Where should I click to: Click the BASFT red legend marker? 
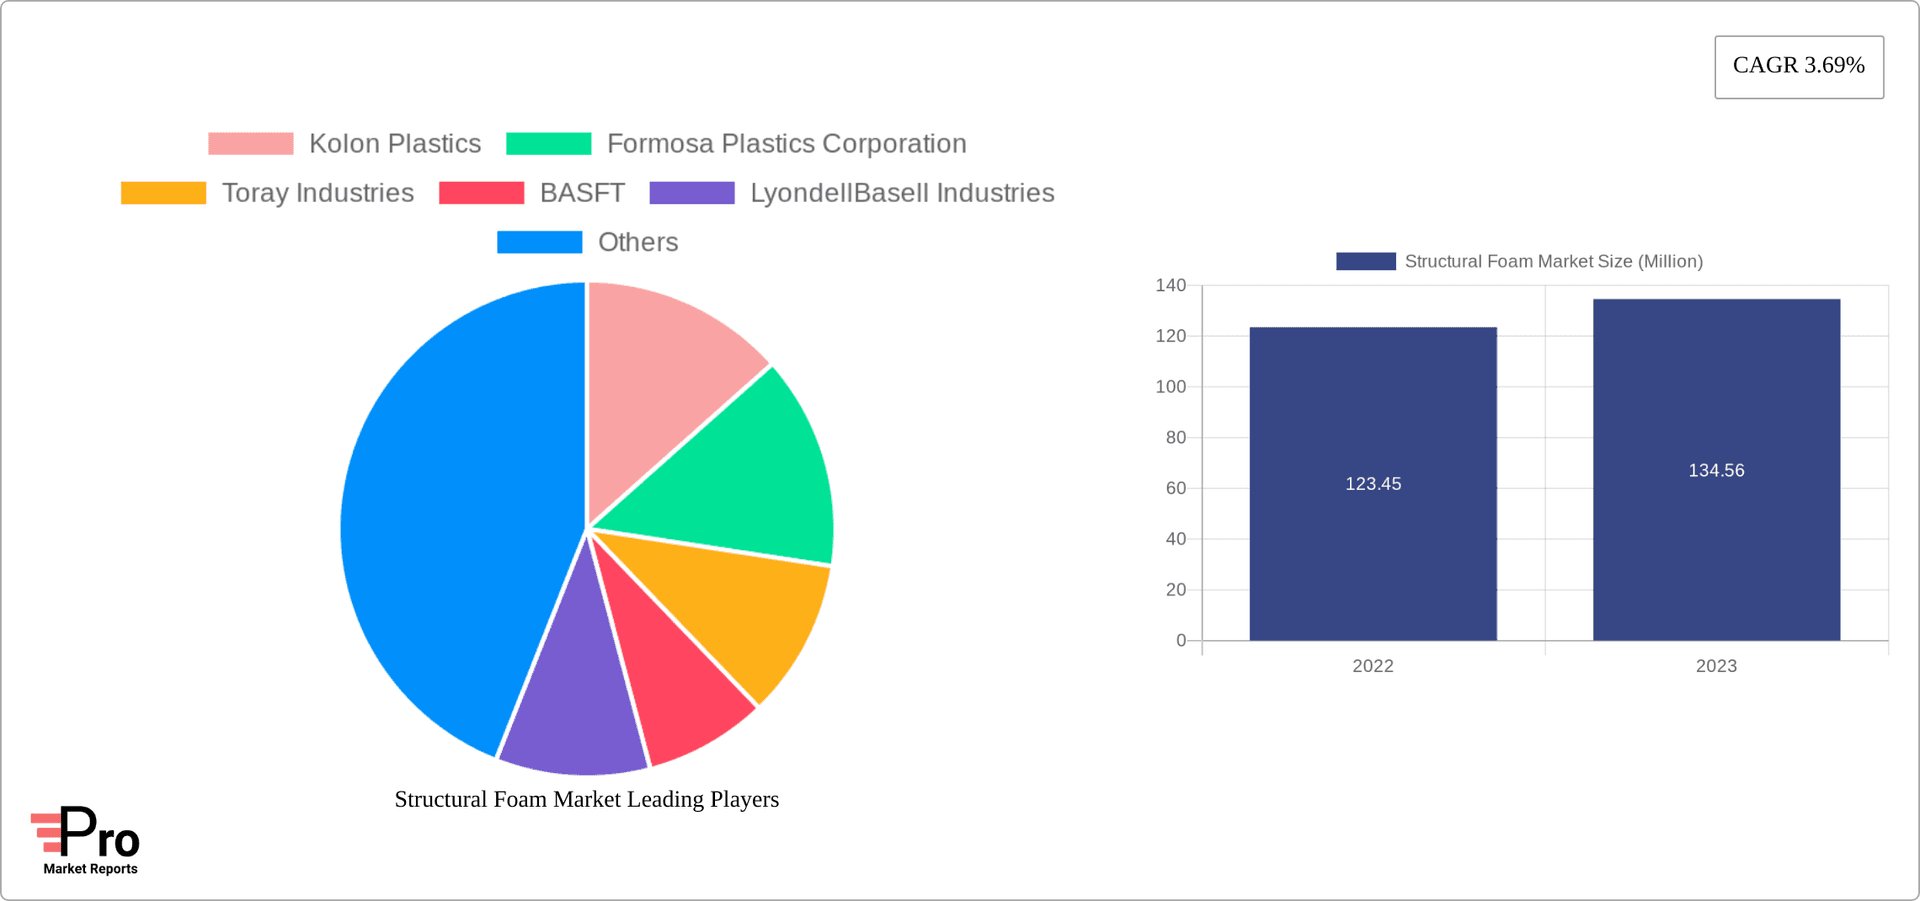[482, 192]
